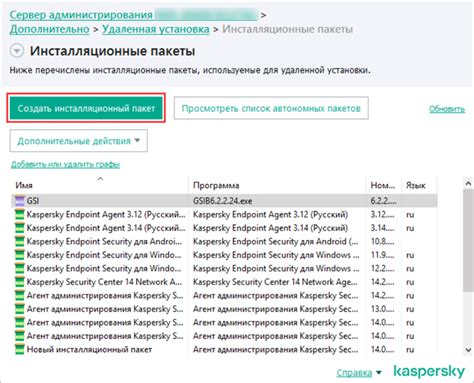The height and width of the screenshot is (383, 474).
Task: Click Kaspersky Endpoint Security для Android program cell
Action: [276, 241]
